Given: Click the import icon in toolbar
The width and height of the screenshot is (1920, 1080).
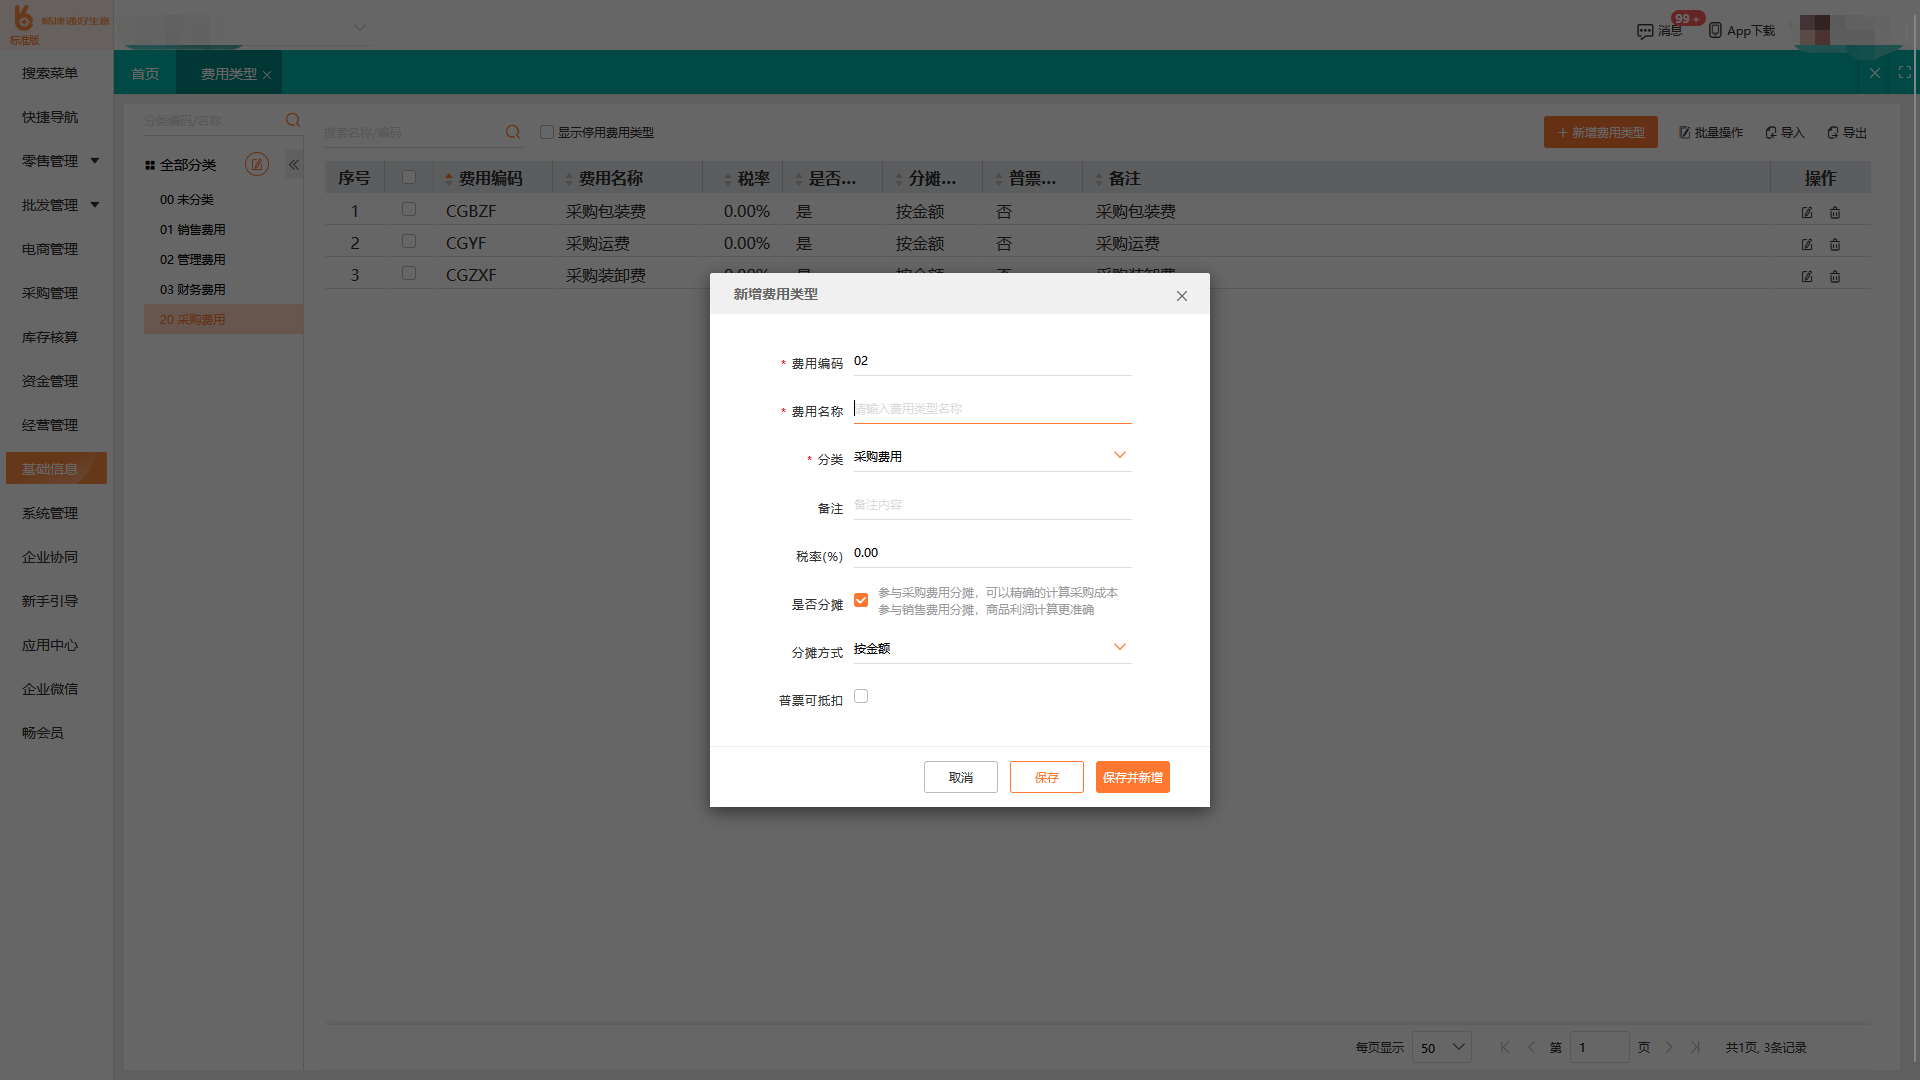Looking at the screenshot, I should [x=1787, y=132].
